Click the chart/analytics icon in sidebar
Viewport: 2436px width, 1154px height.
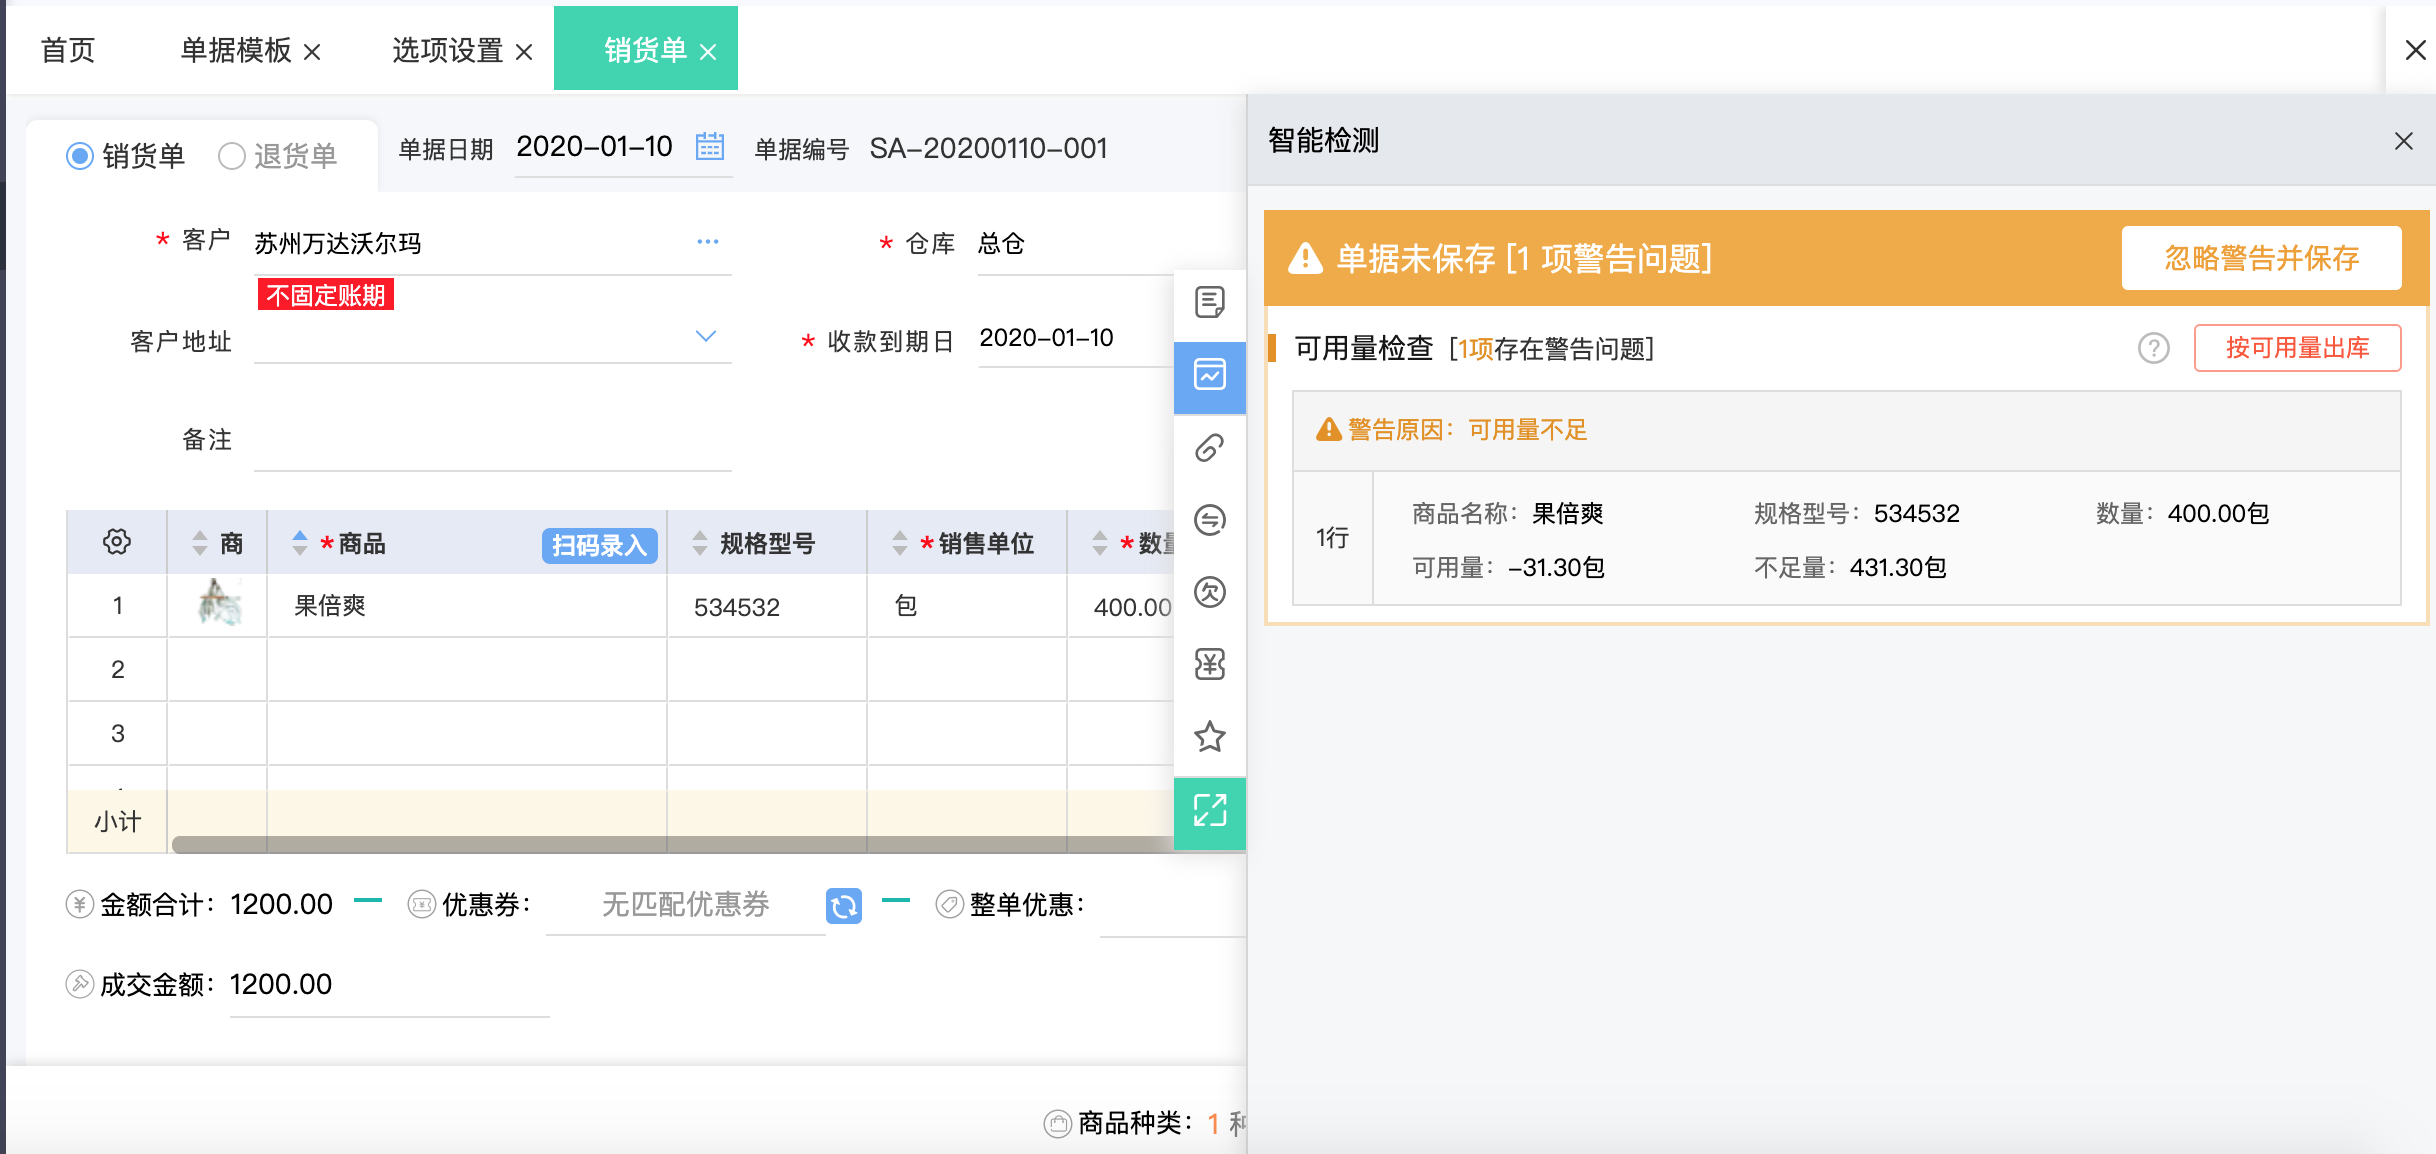pyautogui.click(x=1212, y=374)
